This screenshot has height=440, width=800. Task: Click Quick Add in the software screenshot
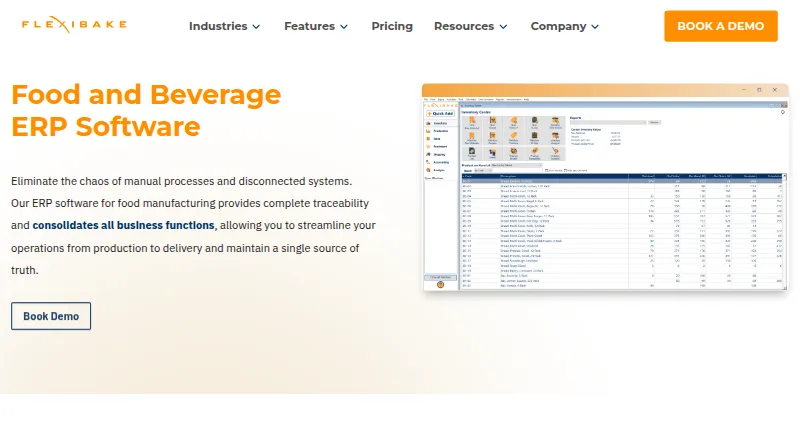[x=440, y=113]
